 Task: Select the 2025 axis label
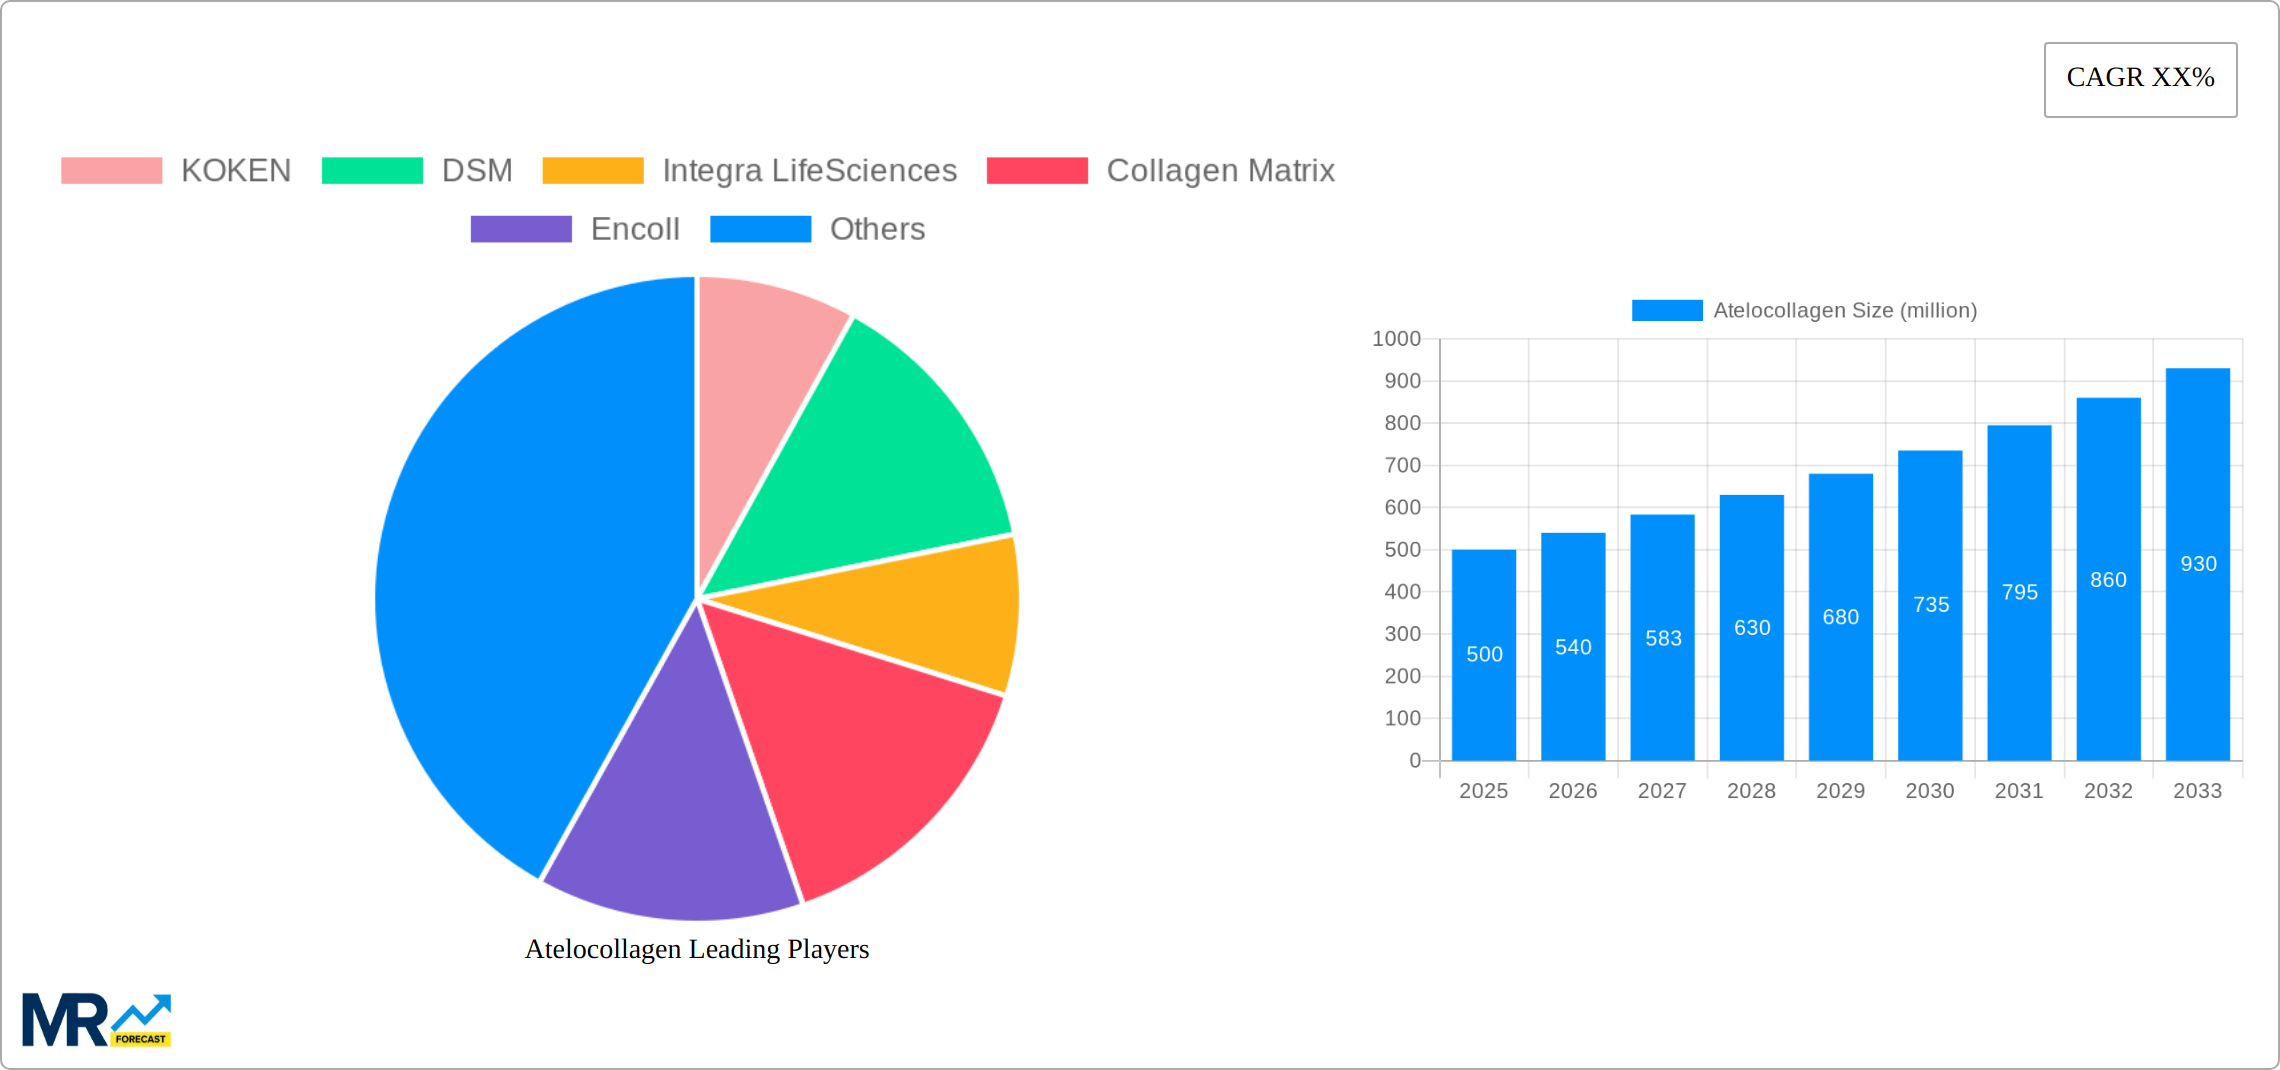(x=1485, y=790)
